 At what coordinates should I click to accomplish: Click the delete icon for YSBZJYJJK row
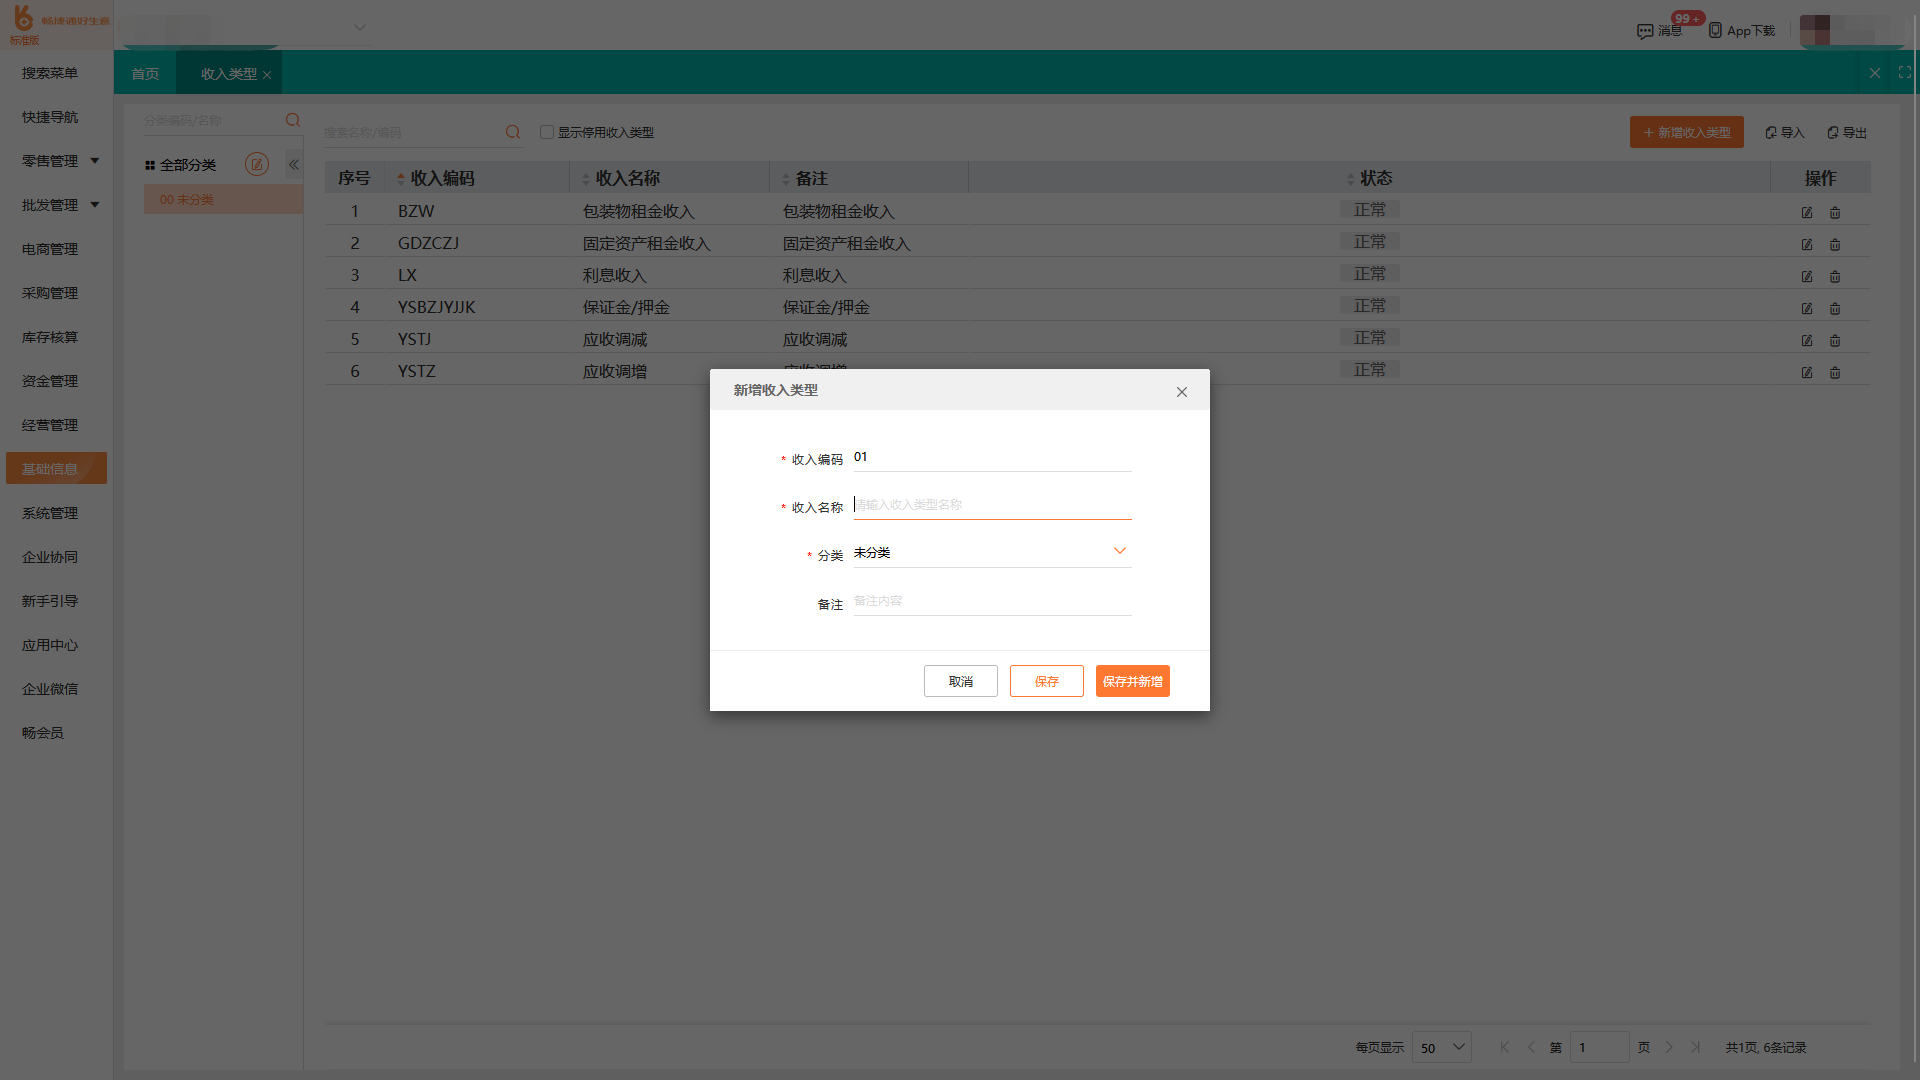point(1834,307)
